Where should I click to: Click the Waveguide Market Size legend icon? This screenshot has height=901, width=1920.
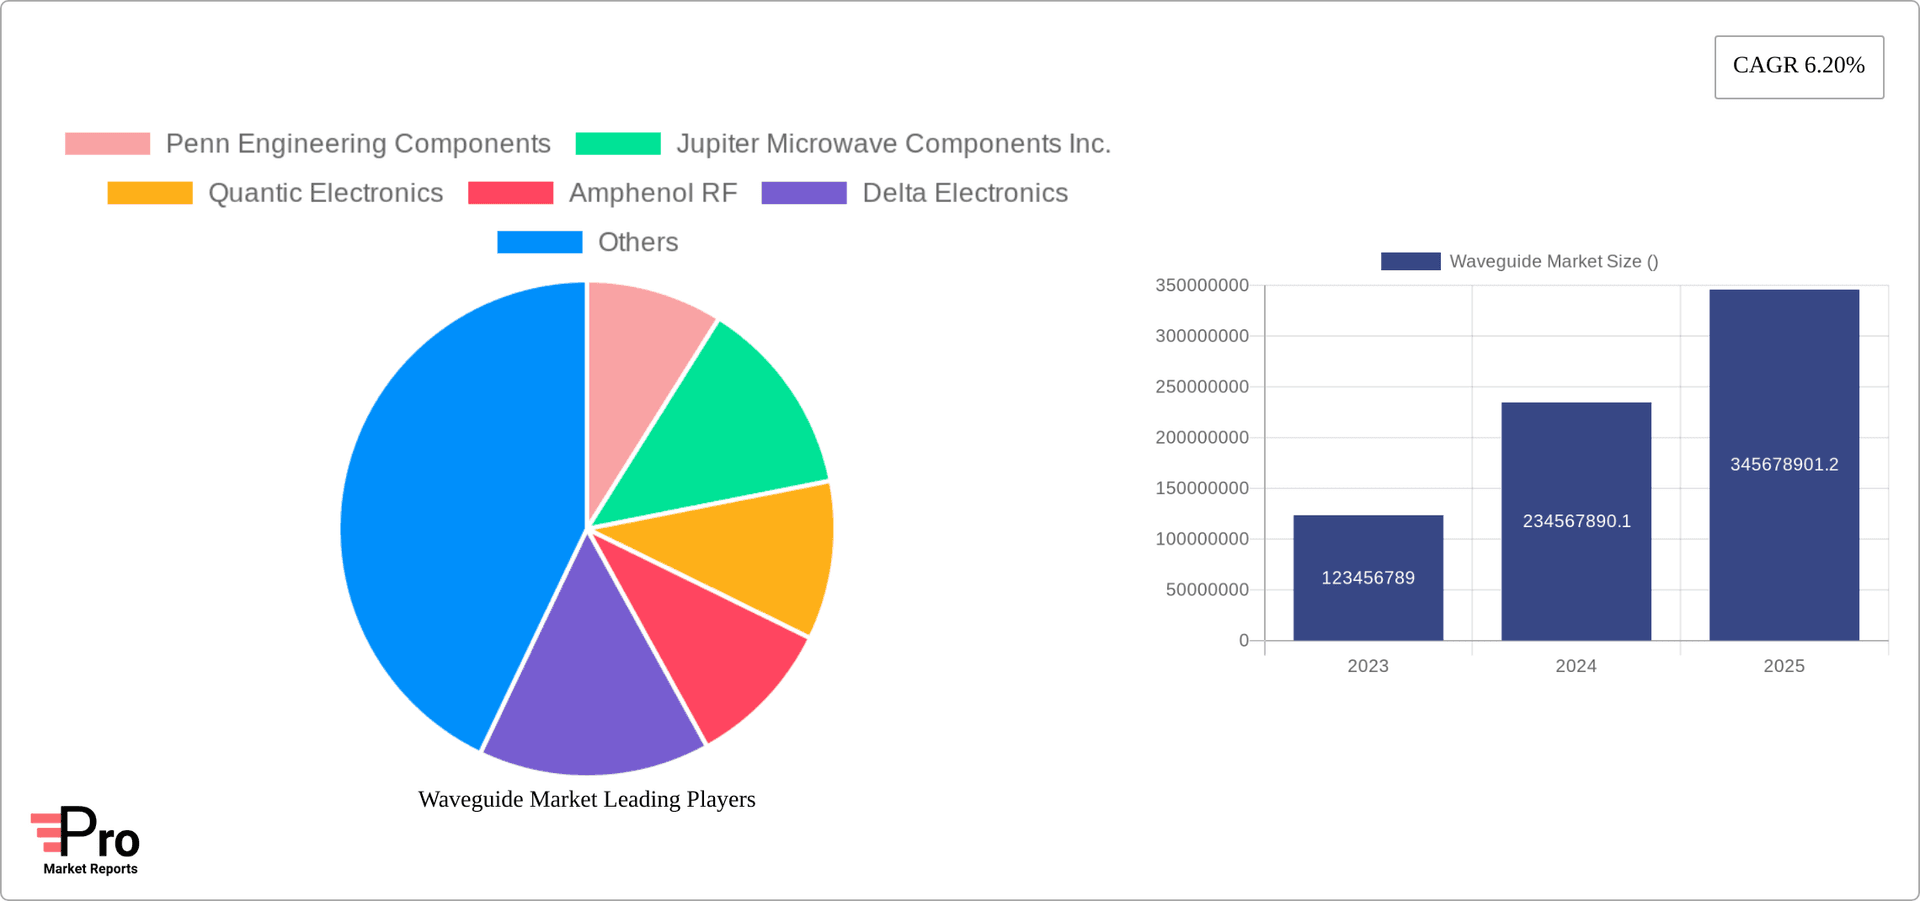(1411, 260)
